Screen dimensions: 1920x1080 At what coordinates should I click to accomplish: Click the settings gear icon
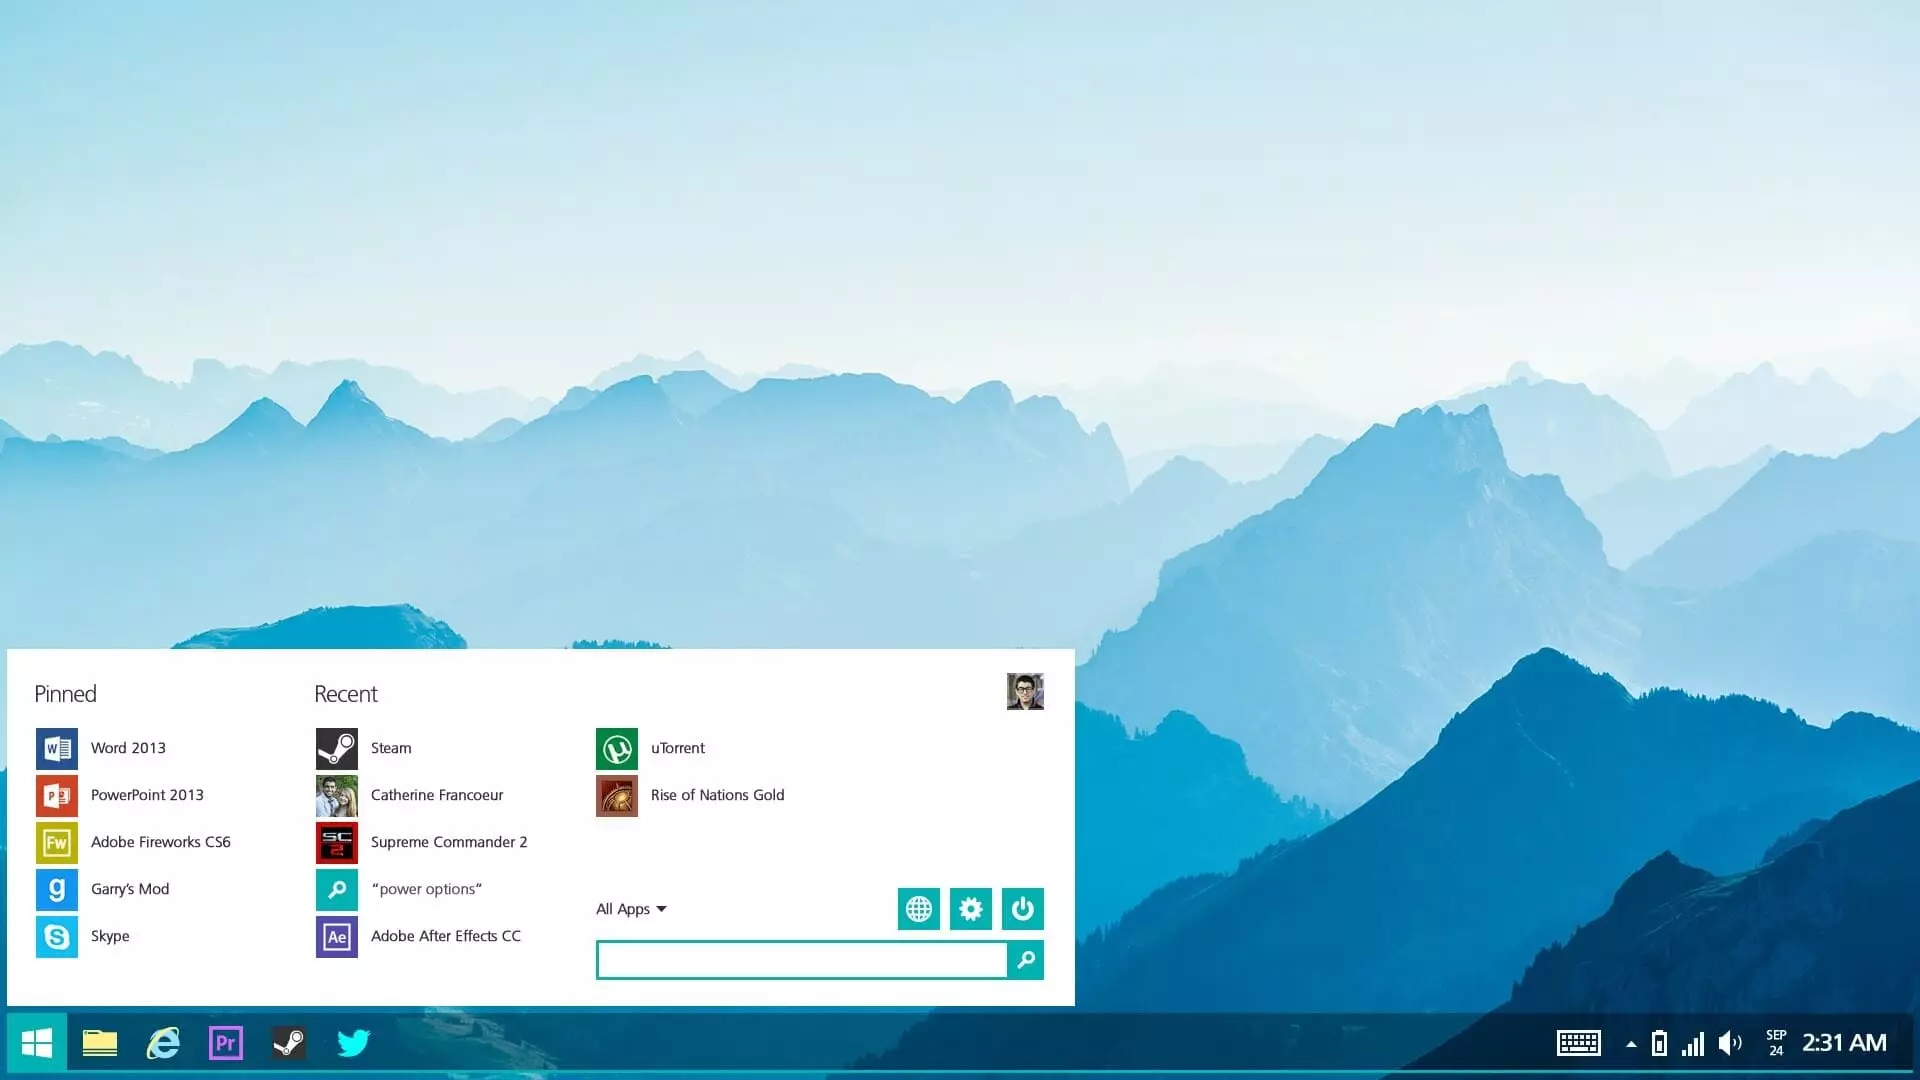(969, 909)
